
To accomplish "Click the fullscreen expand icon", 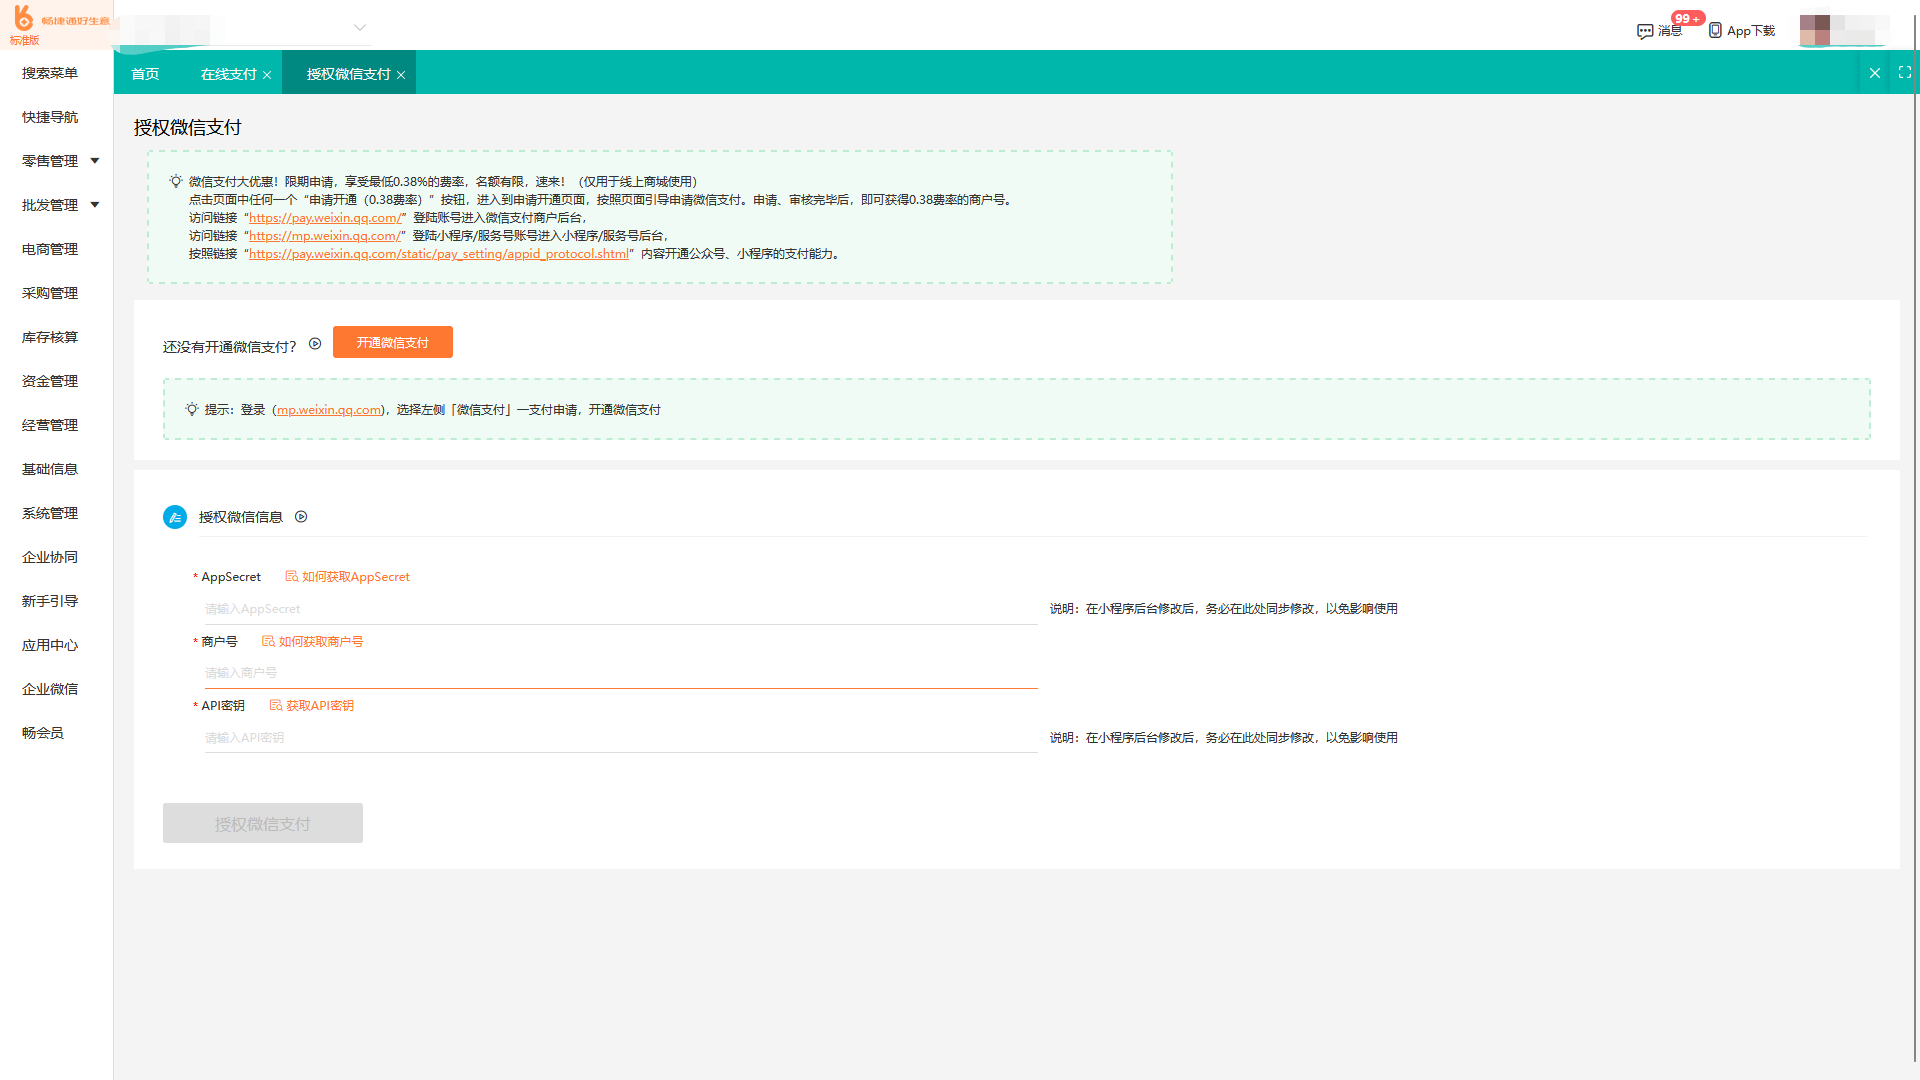I will (x=1905, y=73).
